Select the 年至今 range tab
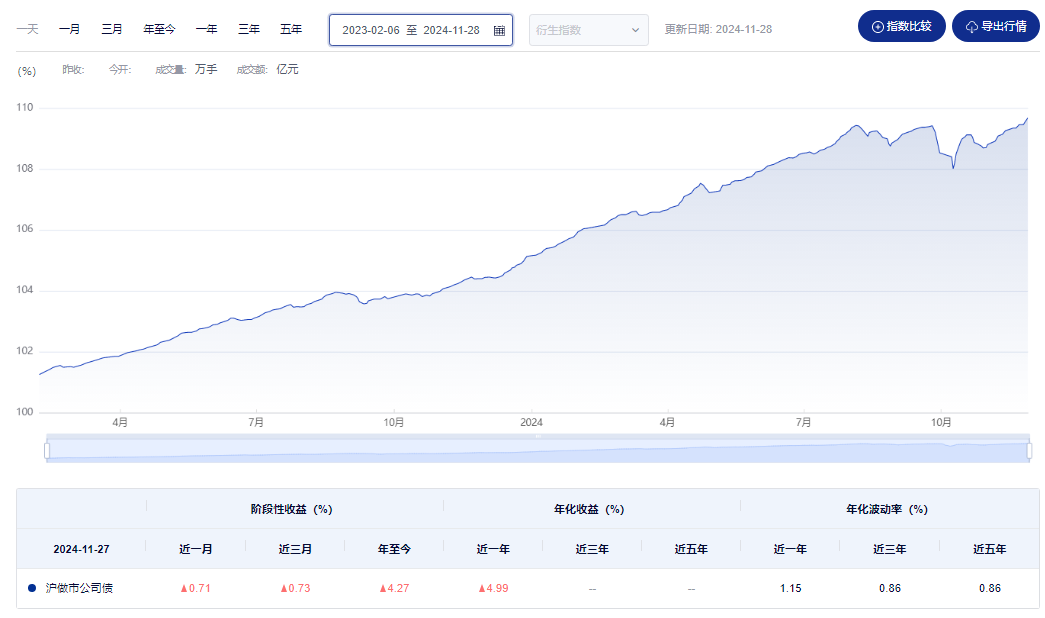This screenshot has height=618, width=1045. (x=159, y=29)
